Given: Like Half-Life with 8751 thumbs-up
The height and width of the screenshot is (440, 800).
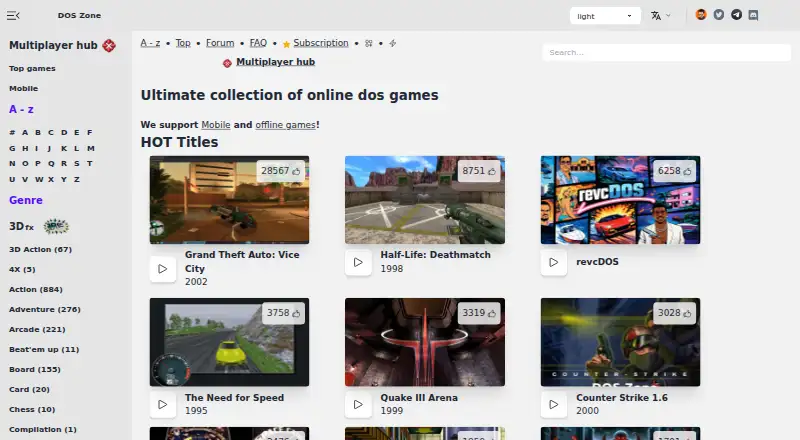Looking at the screenshot, I should click(479, 171).
